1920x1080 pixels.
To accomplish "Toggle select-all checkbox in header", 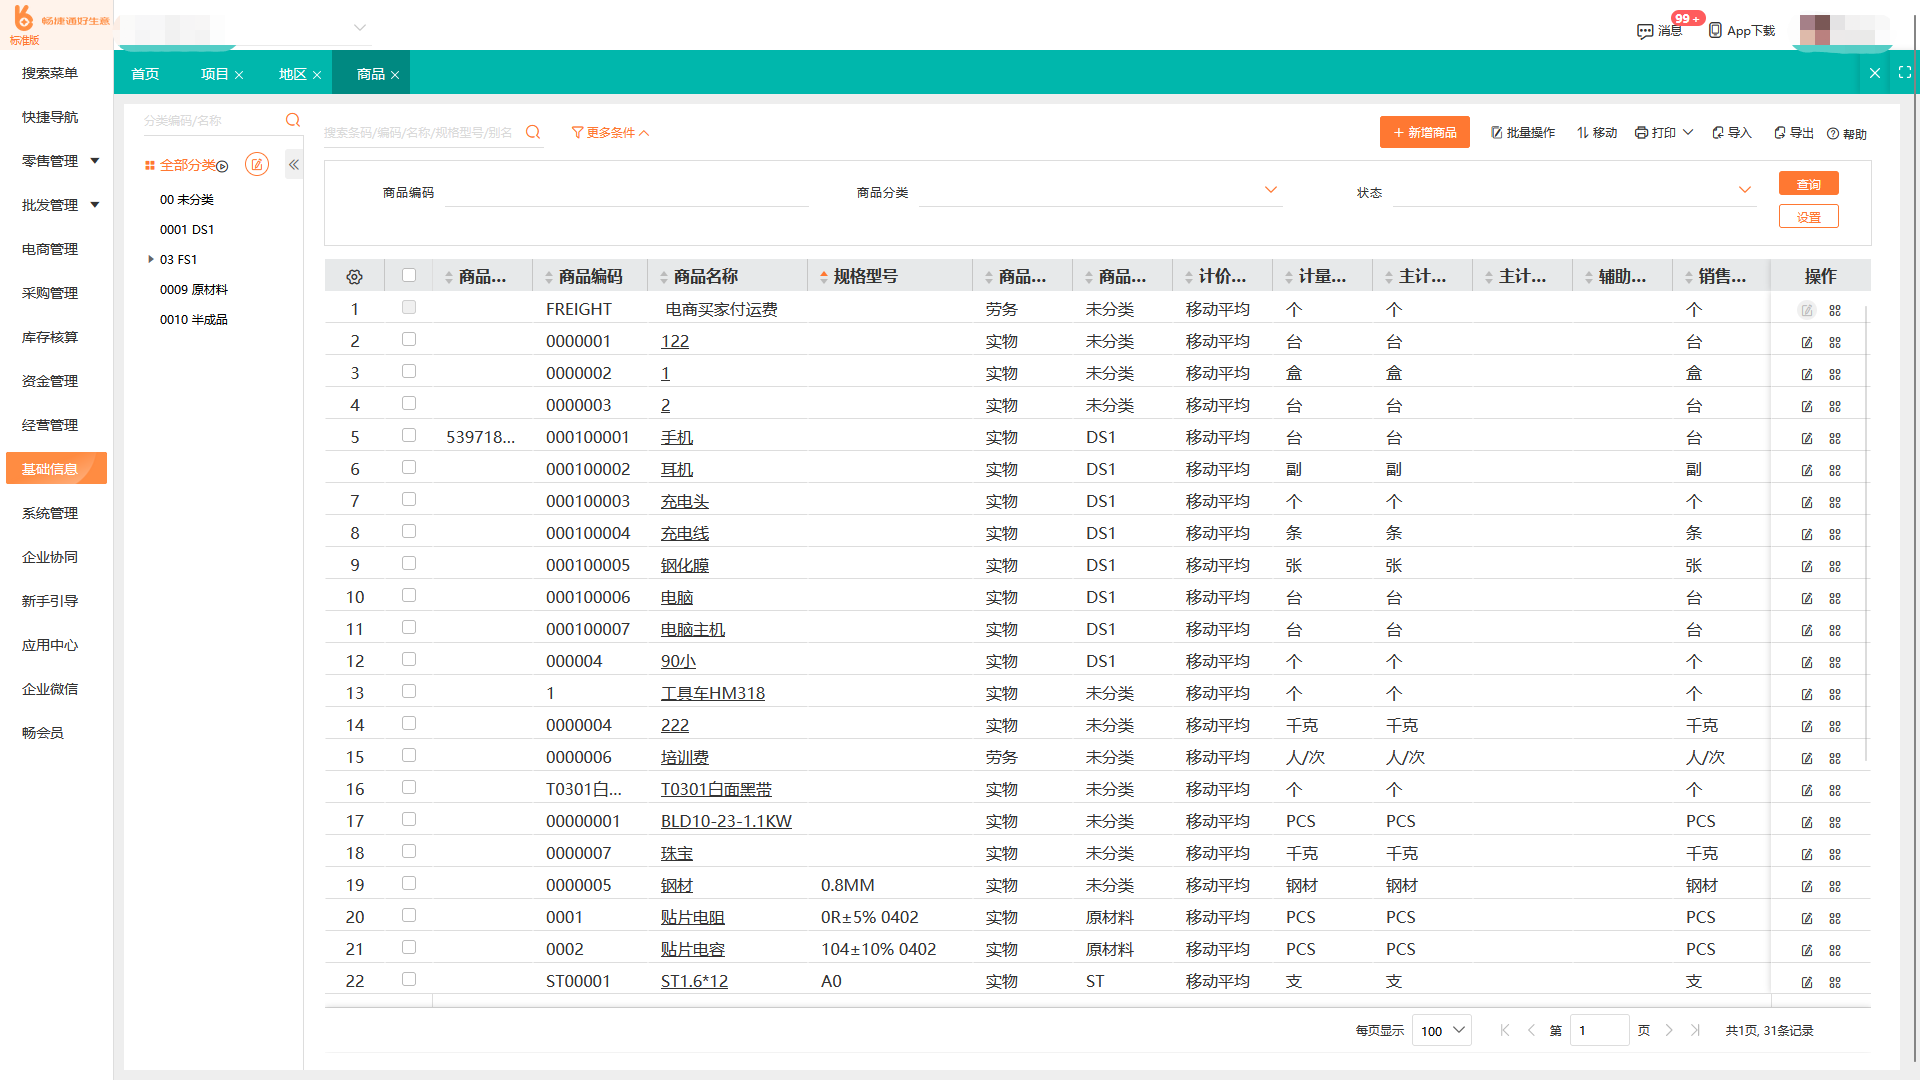I will click(x=409, y=274).
